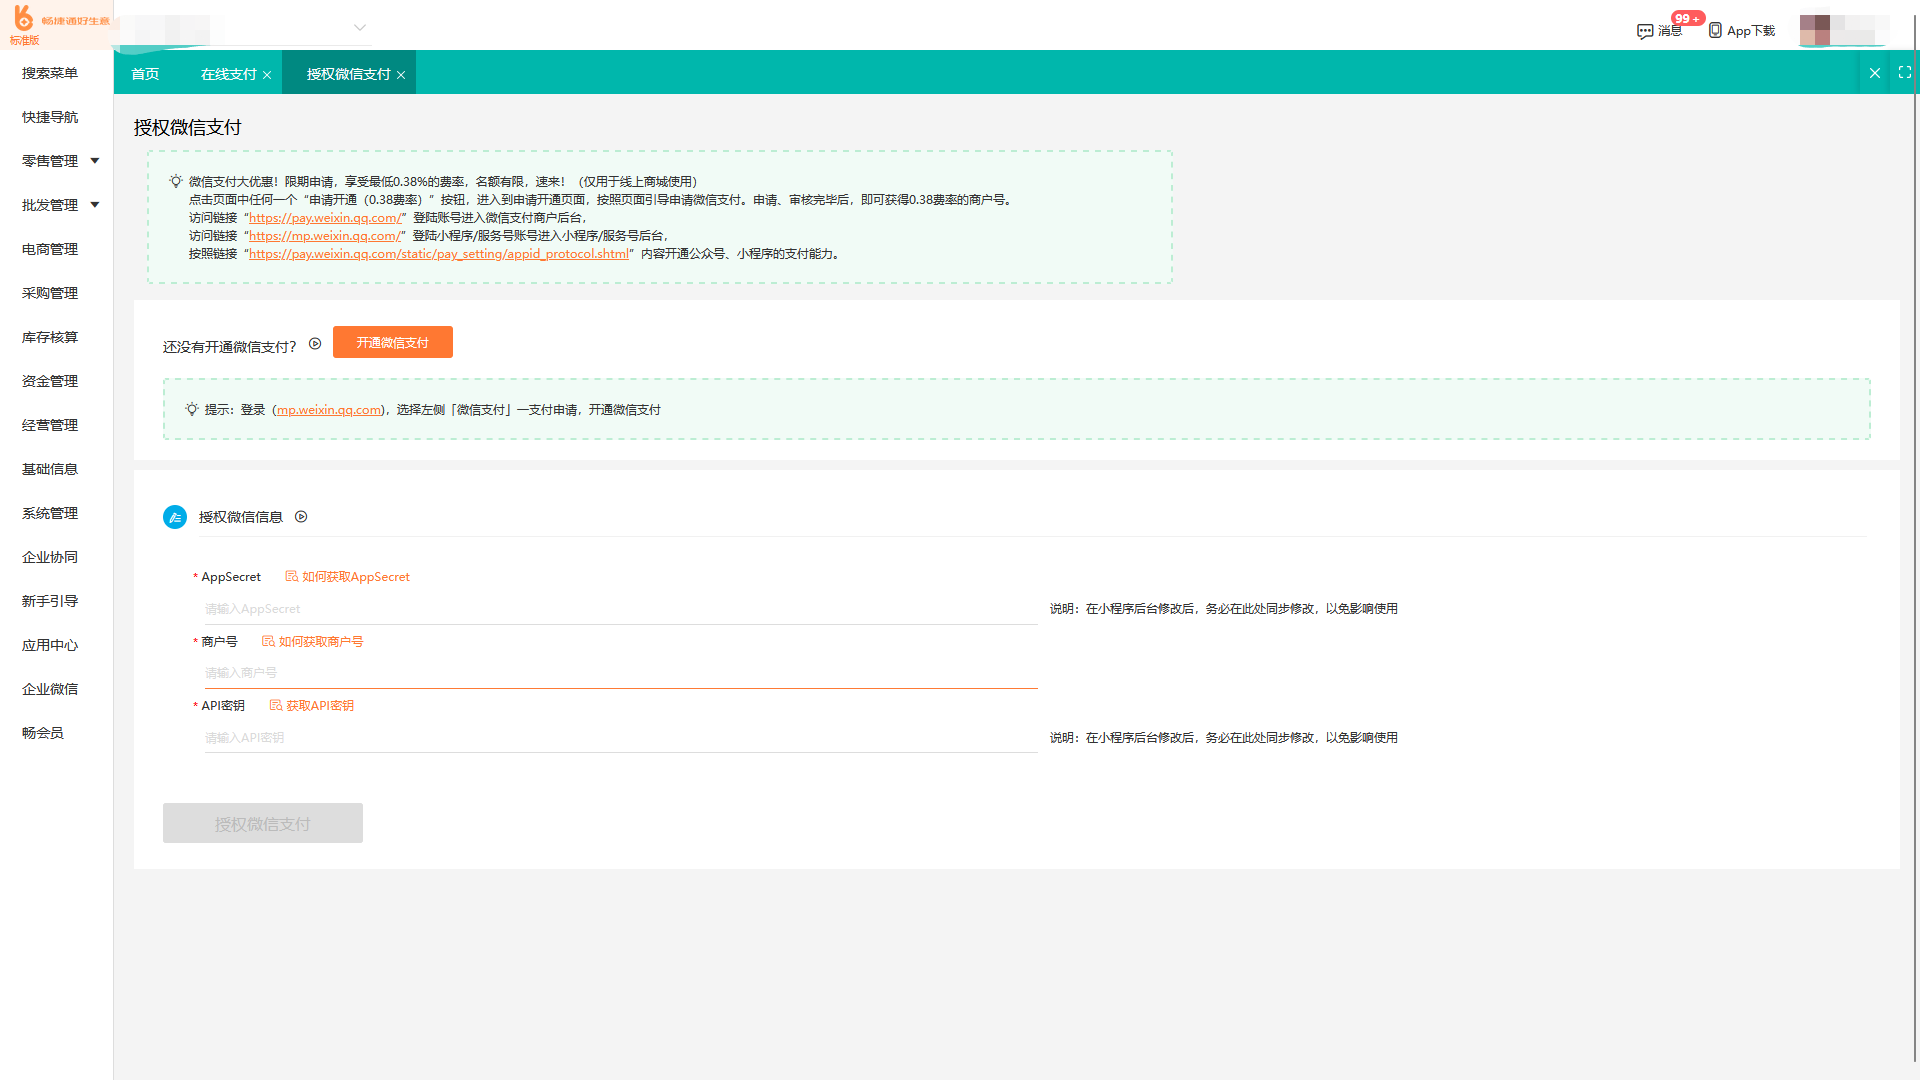Select 资金管理 sidebar icon
This screenshot has height=1080, width=1920.
tap(50, 381)
